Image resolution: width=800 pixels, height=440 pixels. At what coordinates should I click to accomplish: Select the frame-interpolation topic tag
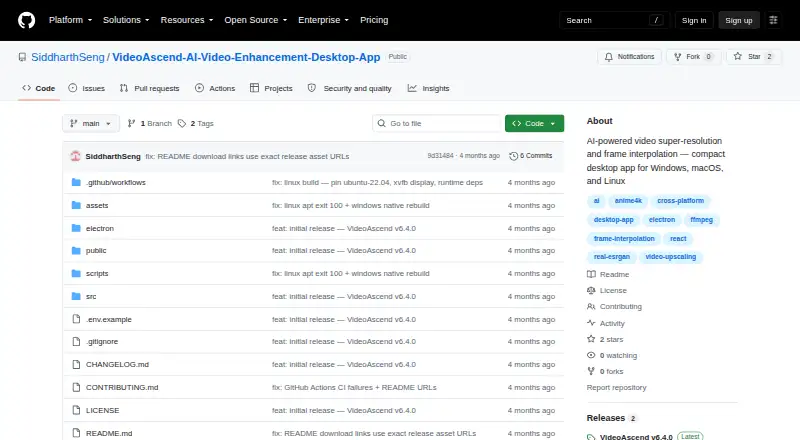coord(624,239)
